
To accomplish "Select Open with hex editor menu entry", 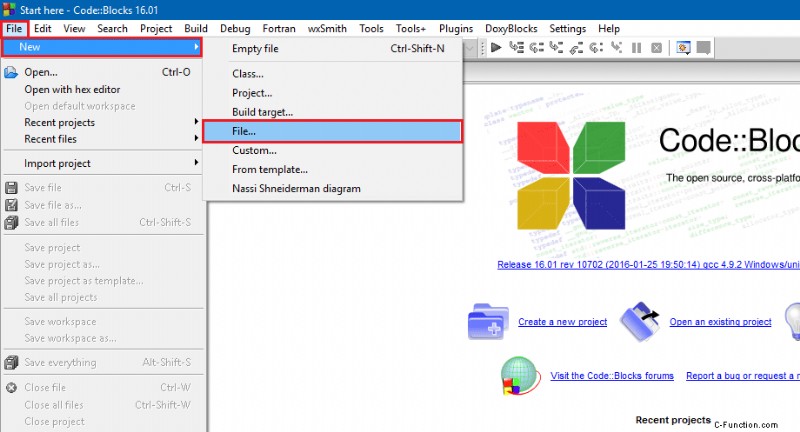I will click(x=72, y=89).
